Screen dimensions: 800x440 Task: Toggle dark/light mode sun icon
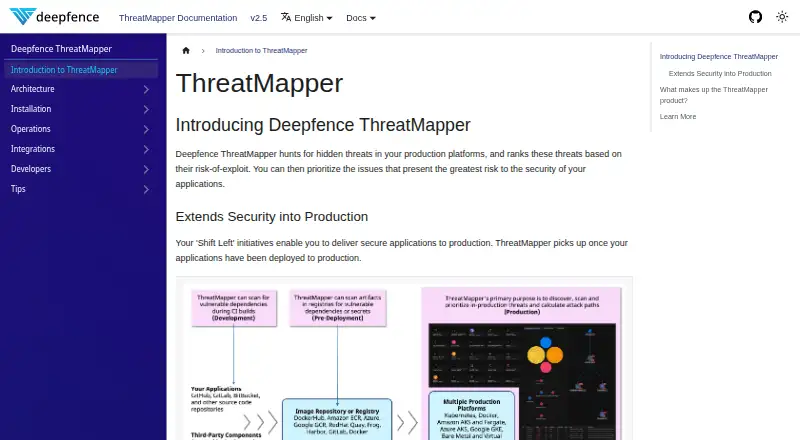782,17
